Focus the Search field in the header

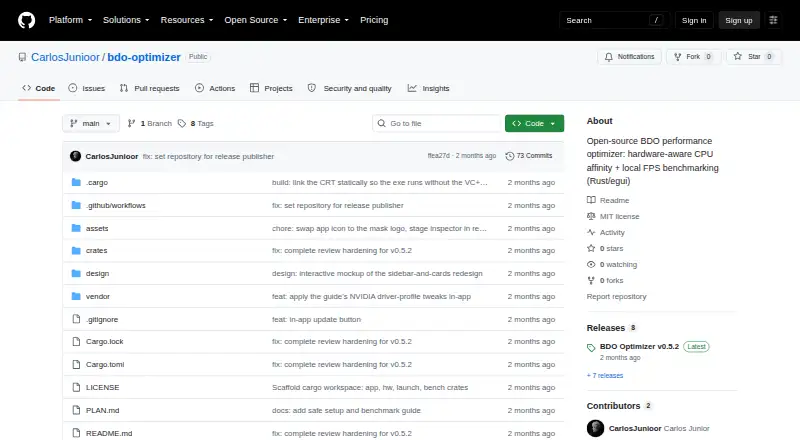614,20
